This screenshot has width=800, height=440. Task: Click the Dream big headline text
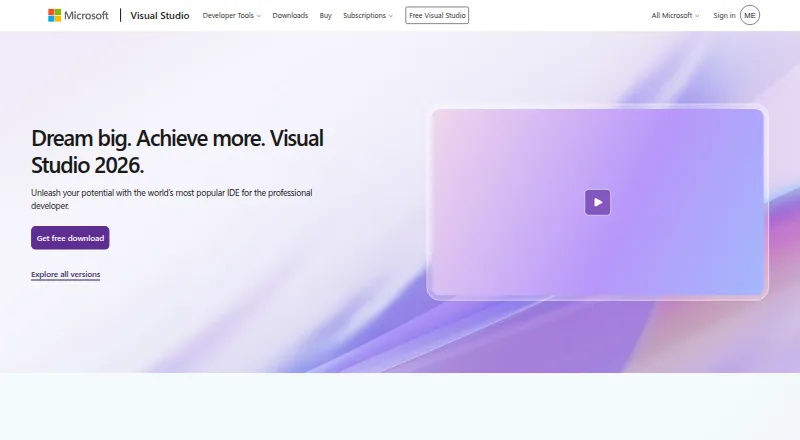[x=177, y=152]
